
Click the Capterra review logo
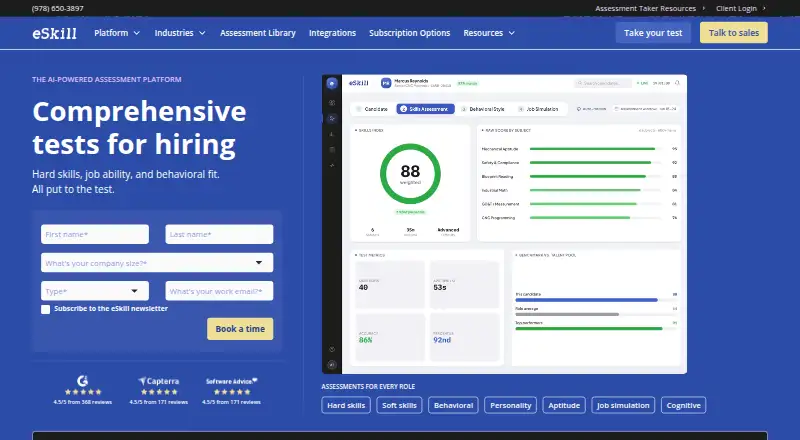coord(159,381)
